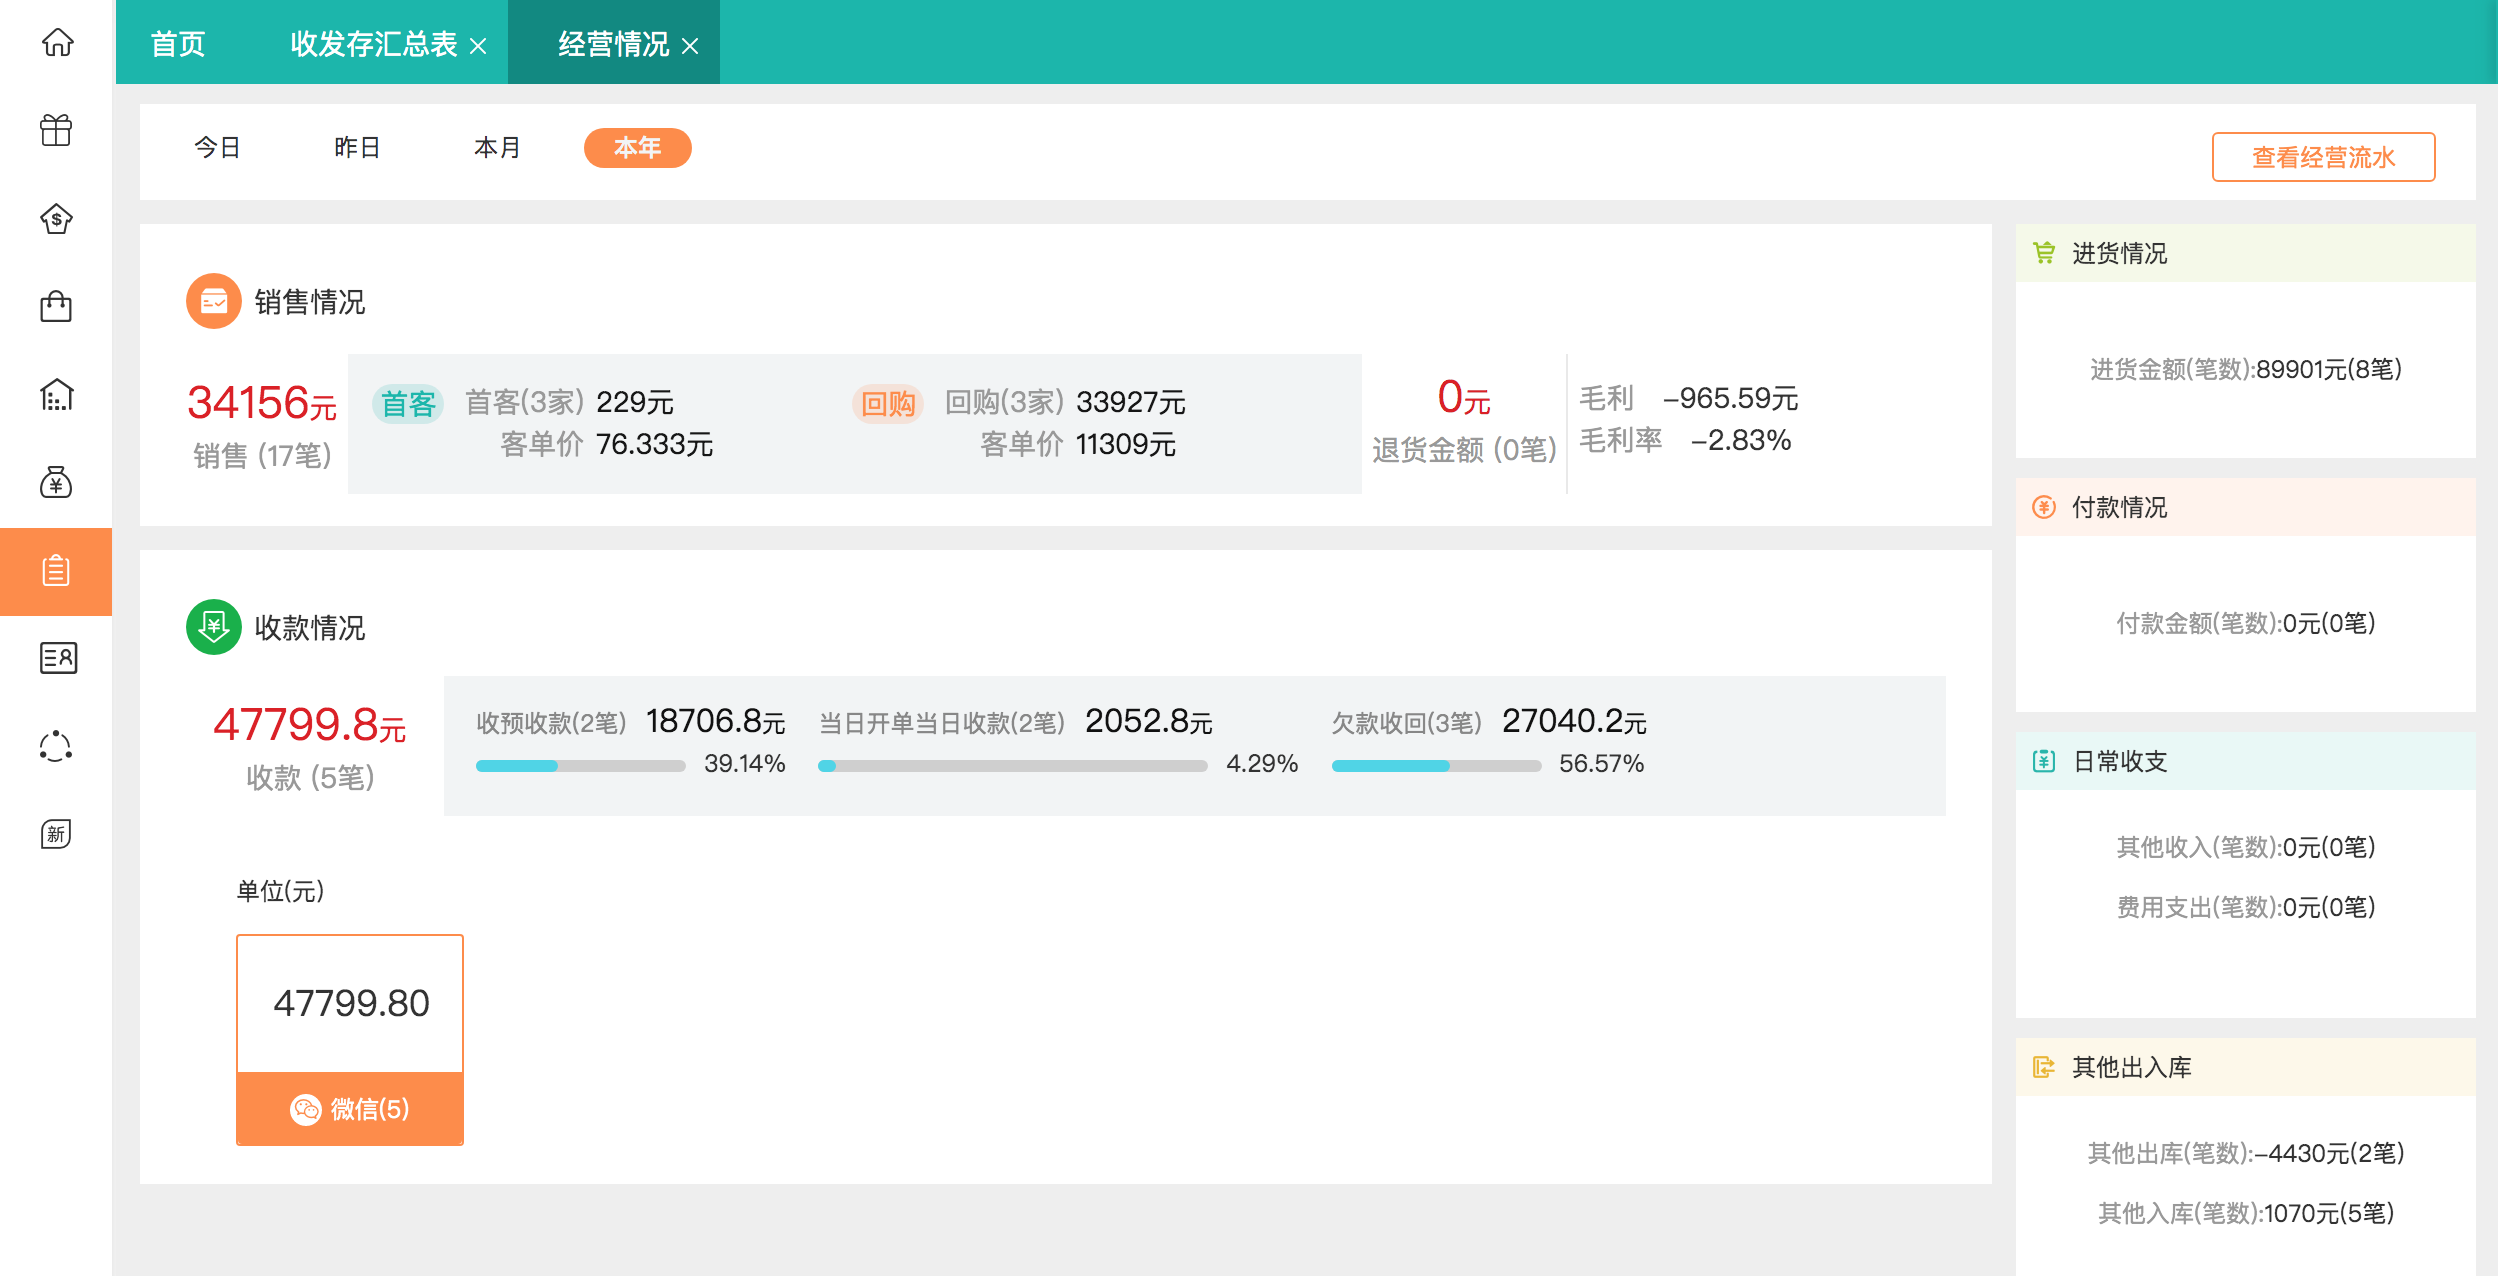Select 本年 time period tab

636,150
